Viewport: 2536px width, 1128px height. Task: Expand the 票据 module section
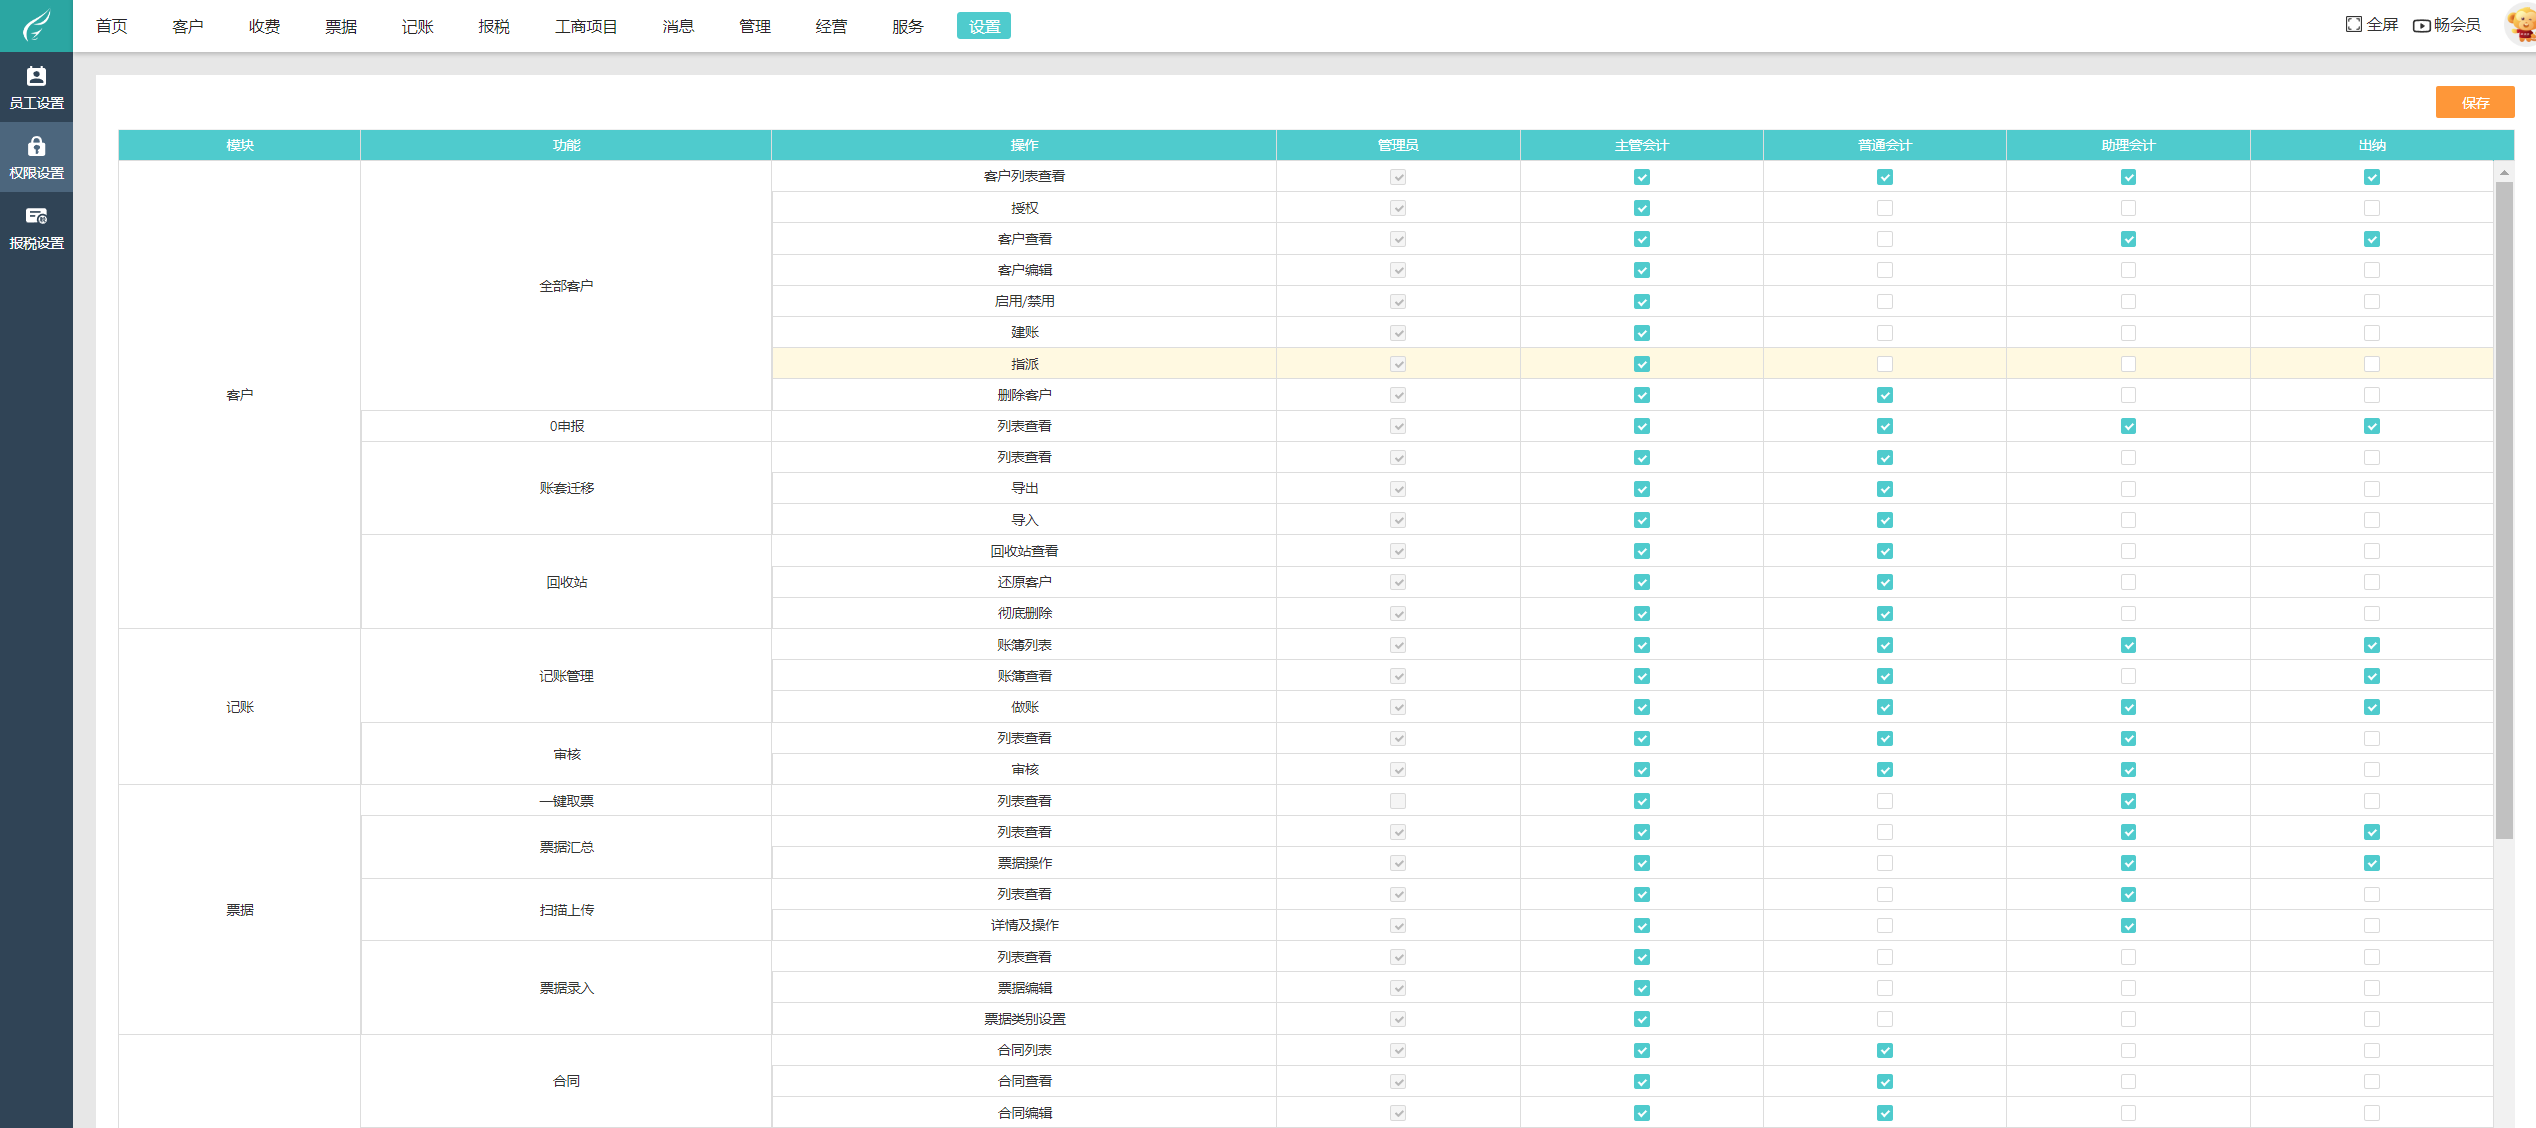pyautogui.click(x=238, y=908)
